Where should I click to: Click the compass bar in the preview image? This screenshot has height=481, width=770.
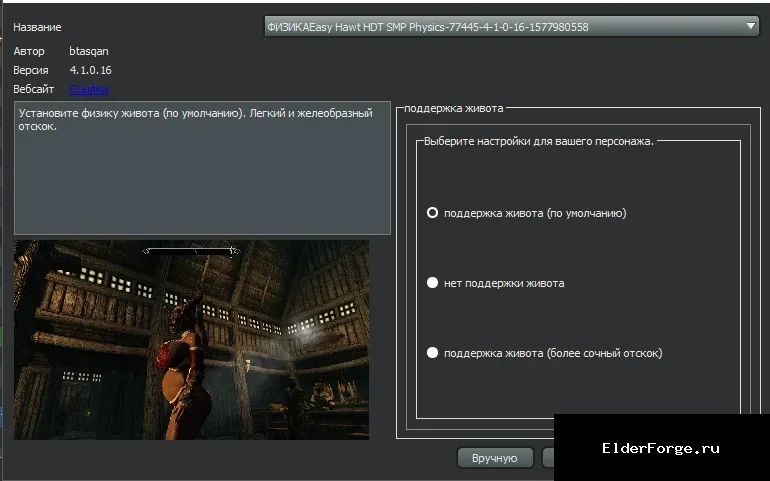click(x=191, y=251)
